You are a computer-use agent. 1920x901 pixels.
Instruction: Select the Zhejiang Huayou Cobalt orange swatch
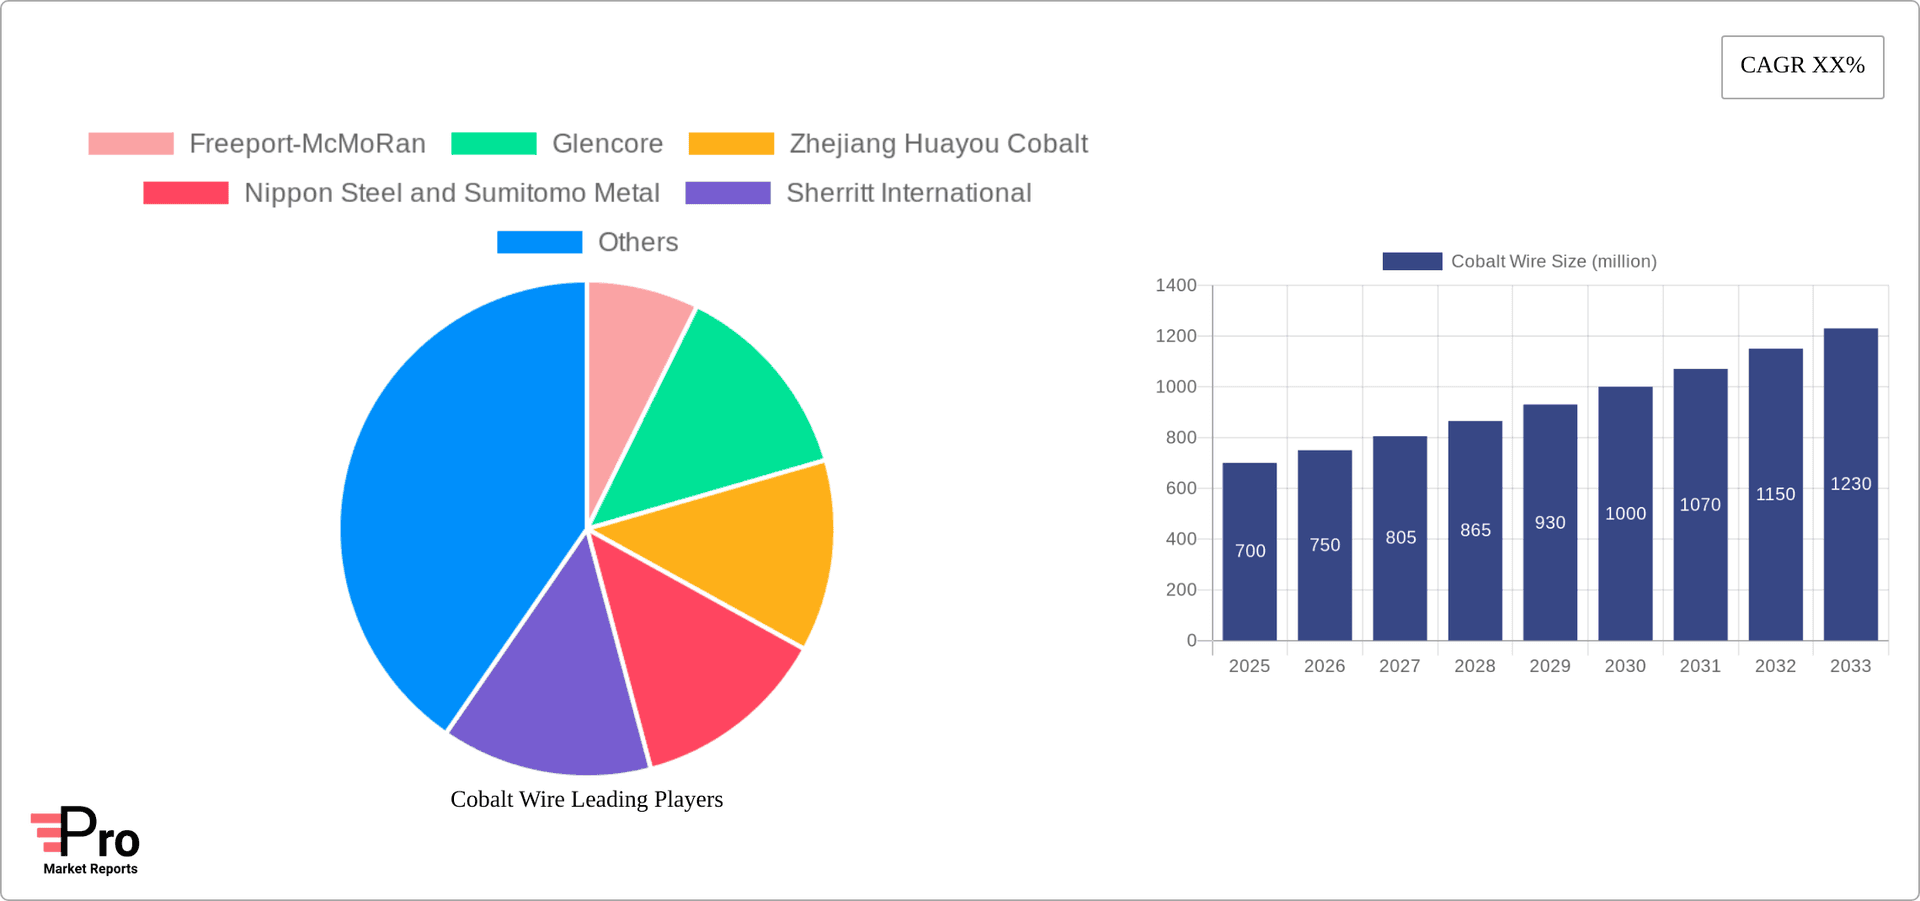pyautogui.click(x=729, y=143)
